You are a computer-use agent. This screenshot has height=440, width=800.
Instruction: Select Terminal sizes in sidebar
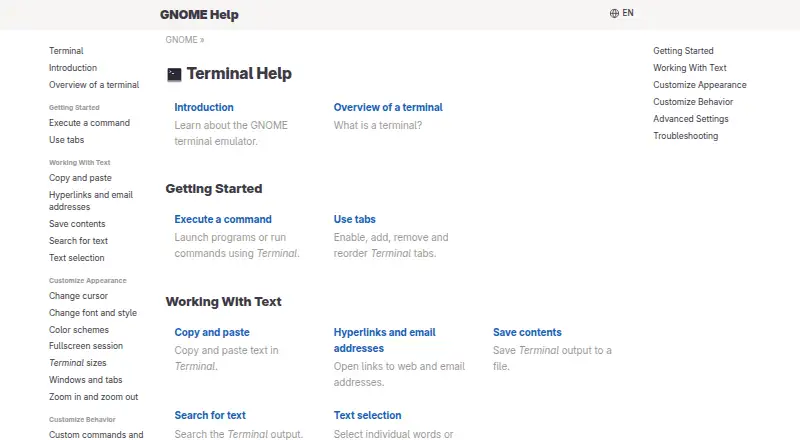click(x=78, y=362)
